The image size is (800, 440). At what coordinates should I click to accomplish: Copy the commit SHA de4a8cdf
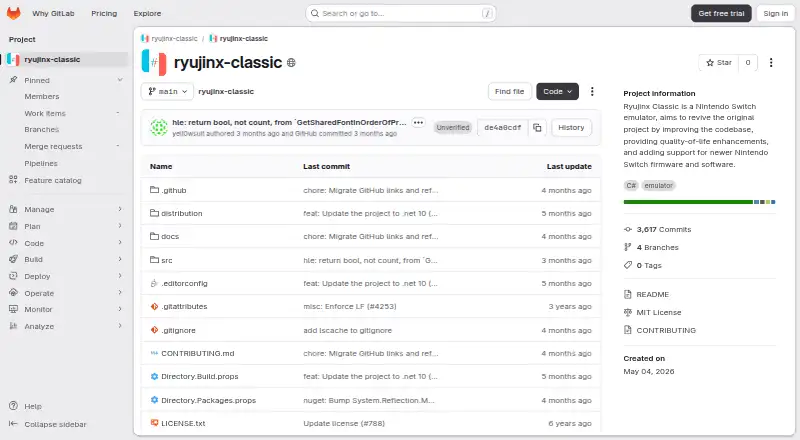pyautogui.click(x=537, y=128)
